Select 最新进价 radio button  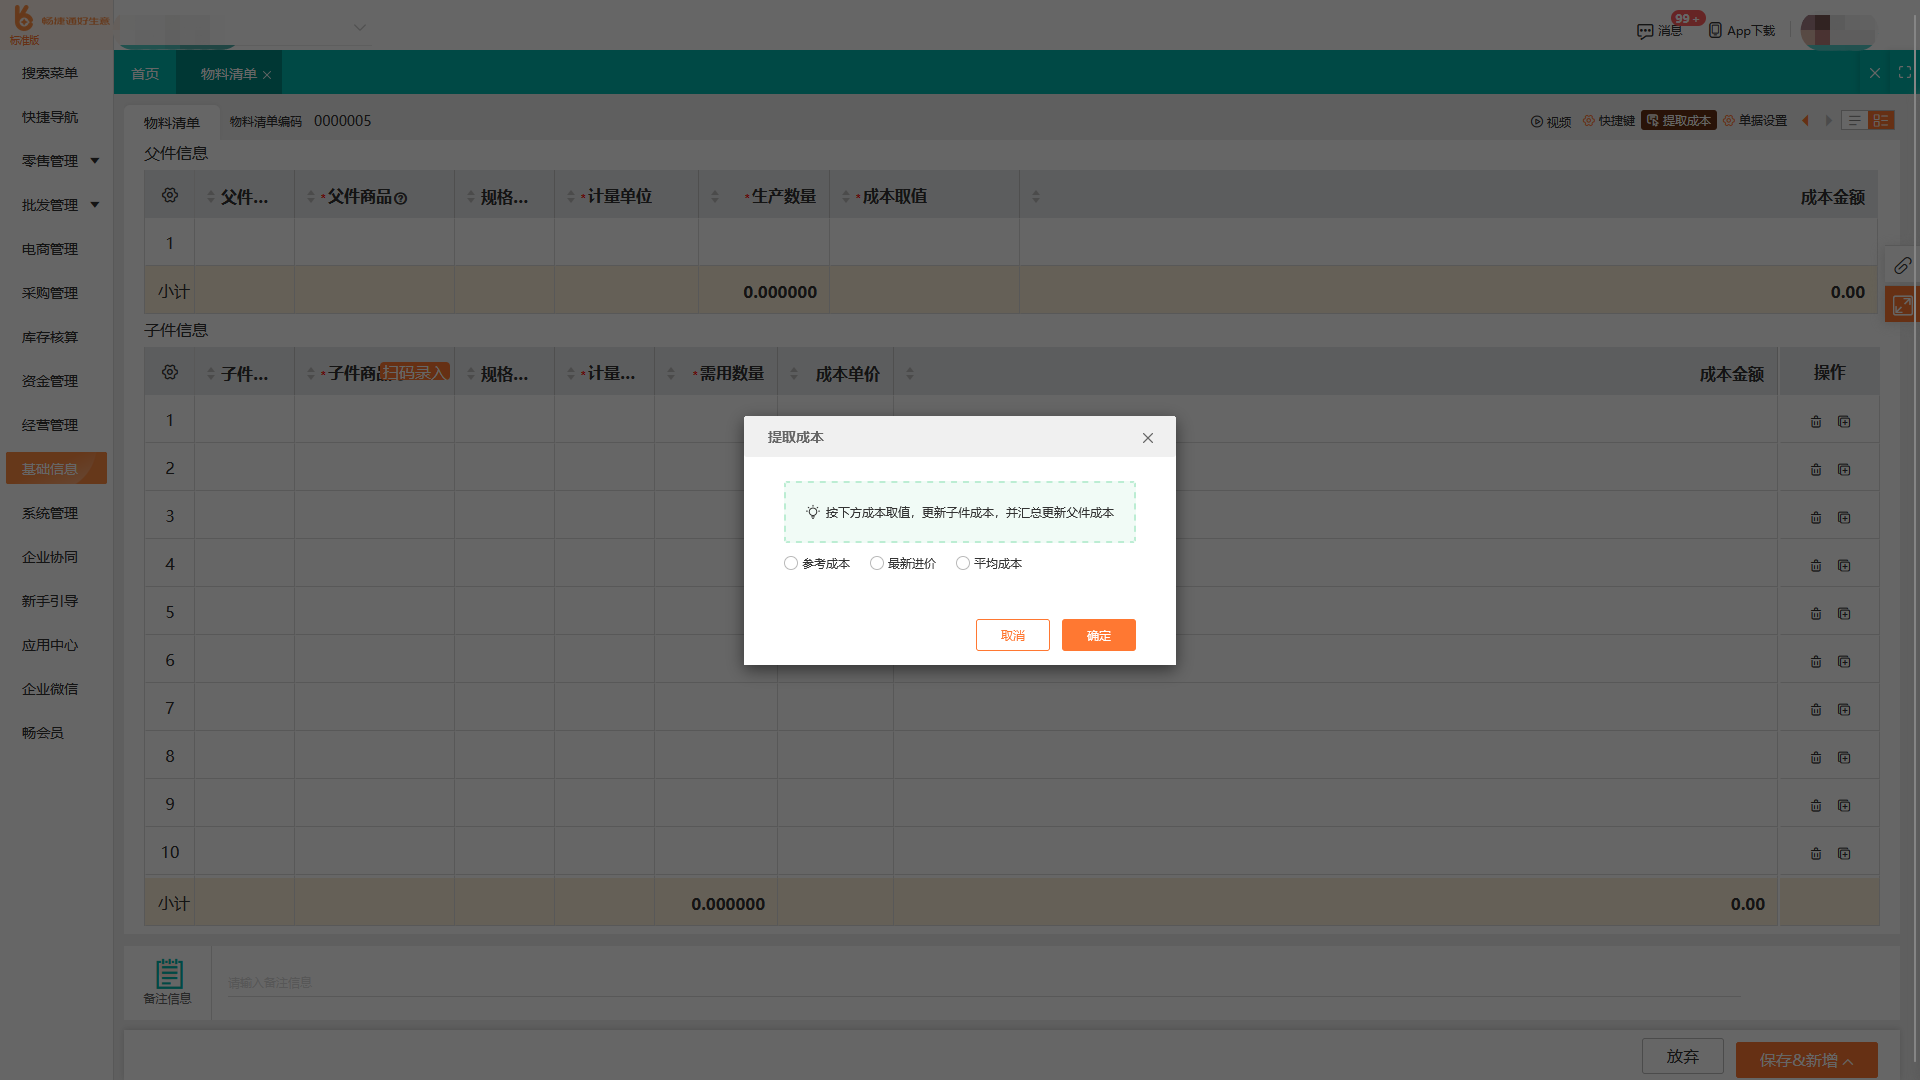874,563
